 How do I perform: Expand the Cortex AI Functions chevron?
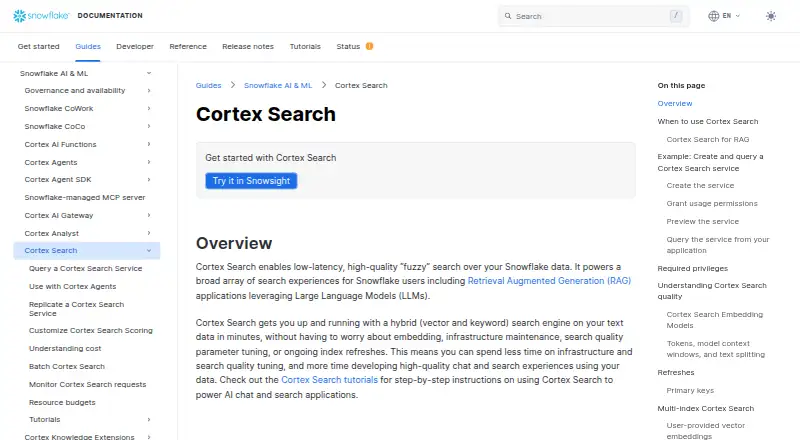coord(149,144)
